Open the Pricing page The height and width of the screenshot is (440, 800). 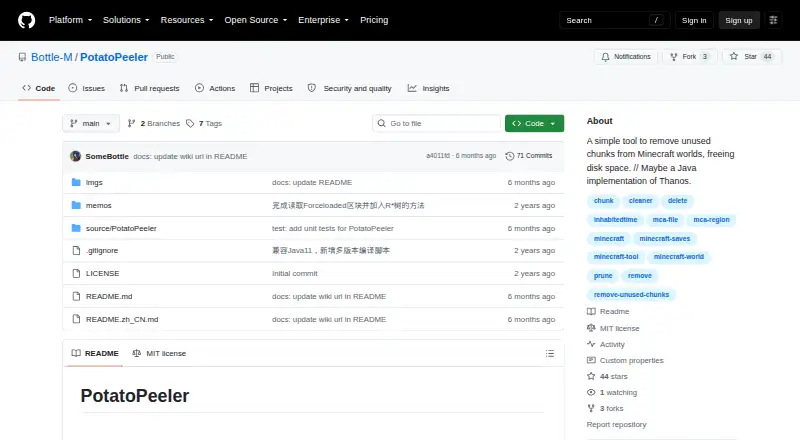(x=374, y=20)
